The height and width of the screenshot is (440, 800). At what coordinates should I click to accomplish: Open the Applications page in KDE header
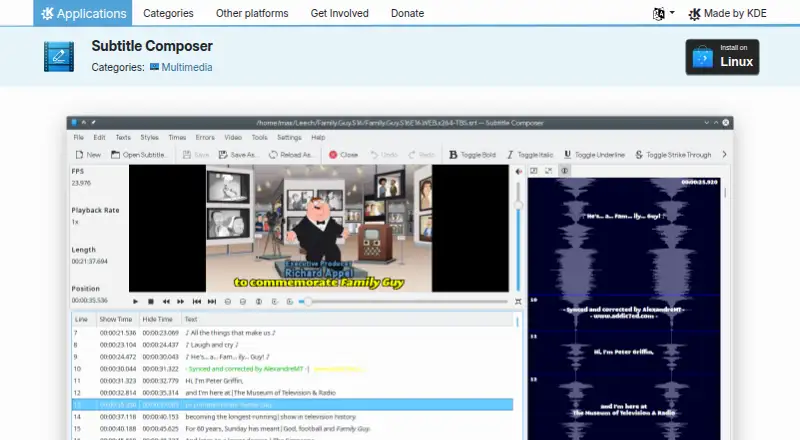[83, 13]
